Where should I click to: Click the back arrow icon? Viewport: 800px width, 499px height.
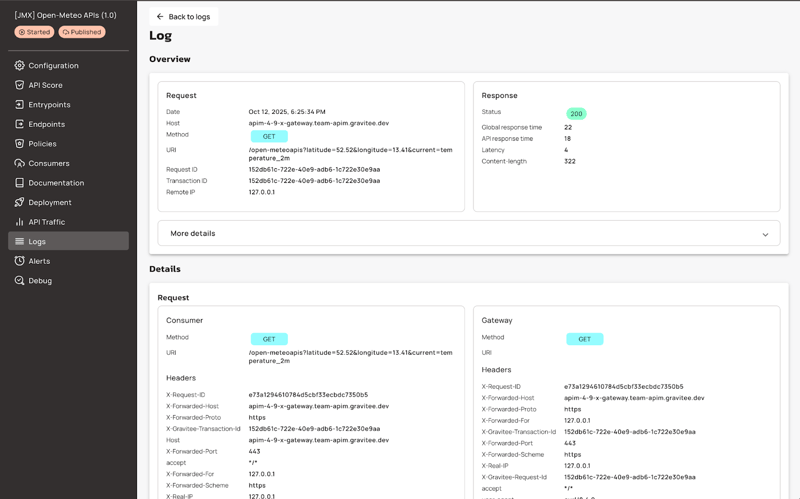click(160, 17)
